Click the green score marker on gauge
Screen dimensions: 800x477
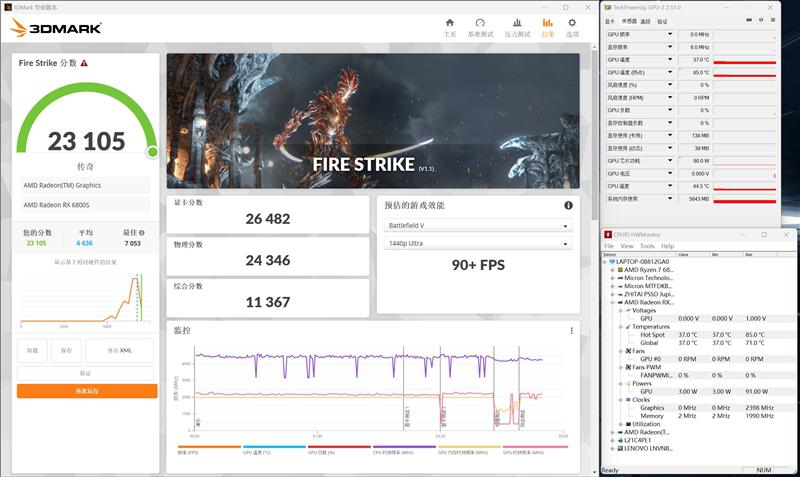pos(153,152)
